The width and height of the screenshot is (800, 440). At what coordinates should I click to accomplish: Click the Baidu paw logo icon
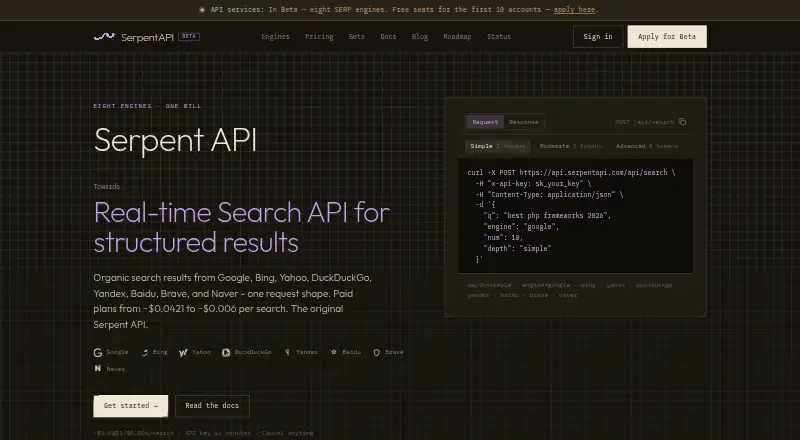click(334, 352)
